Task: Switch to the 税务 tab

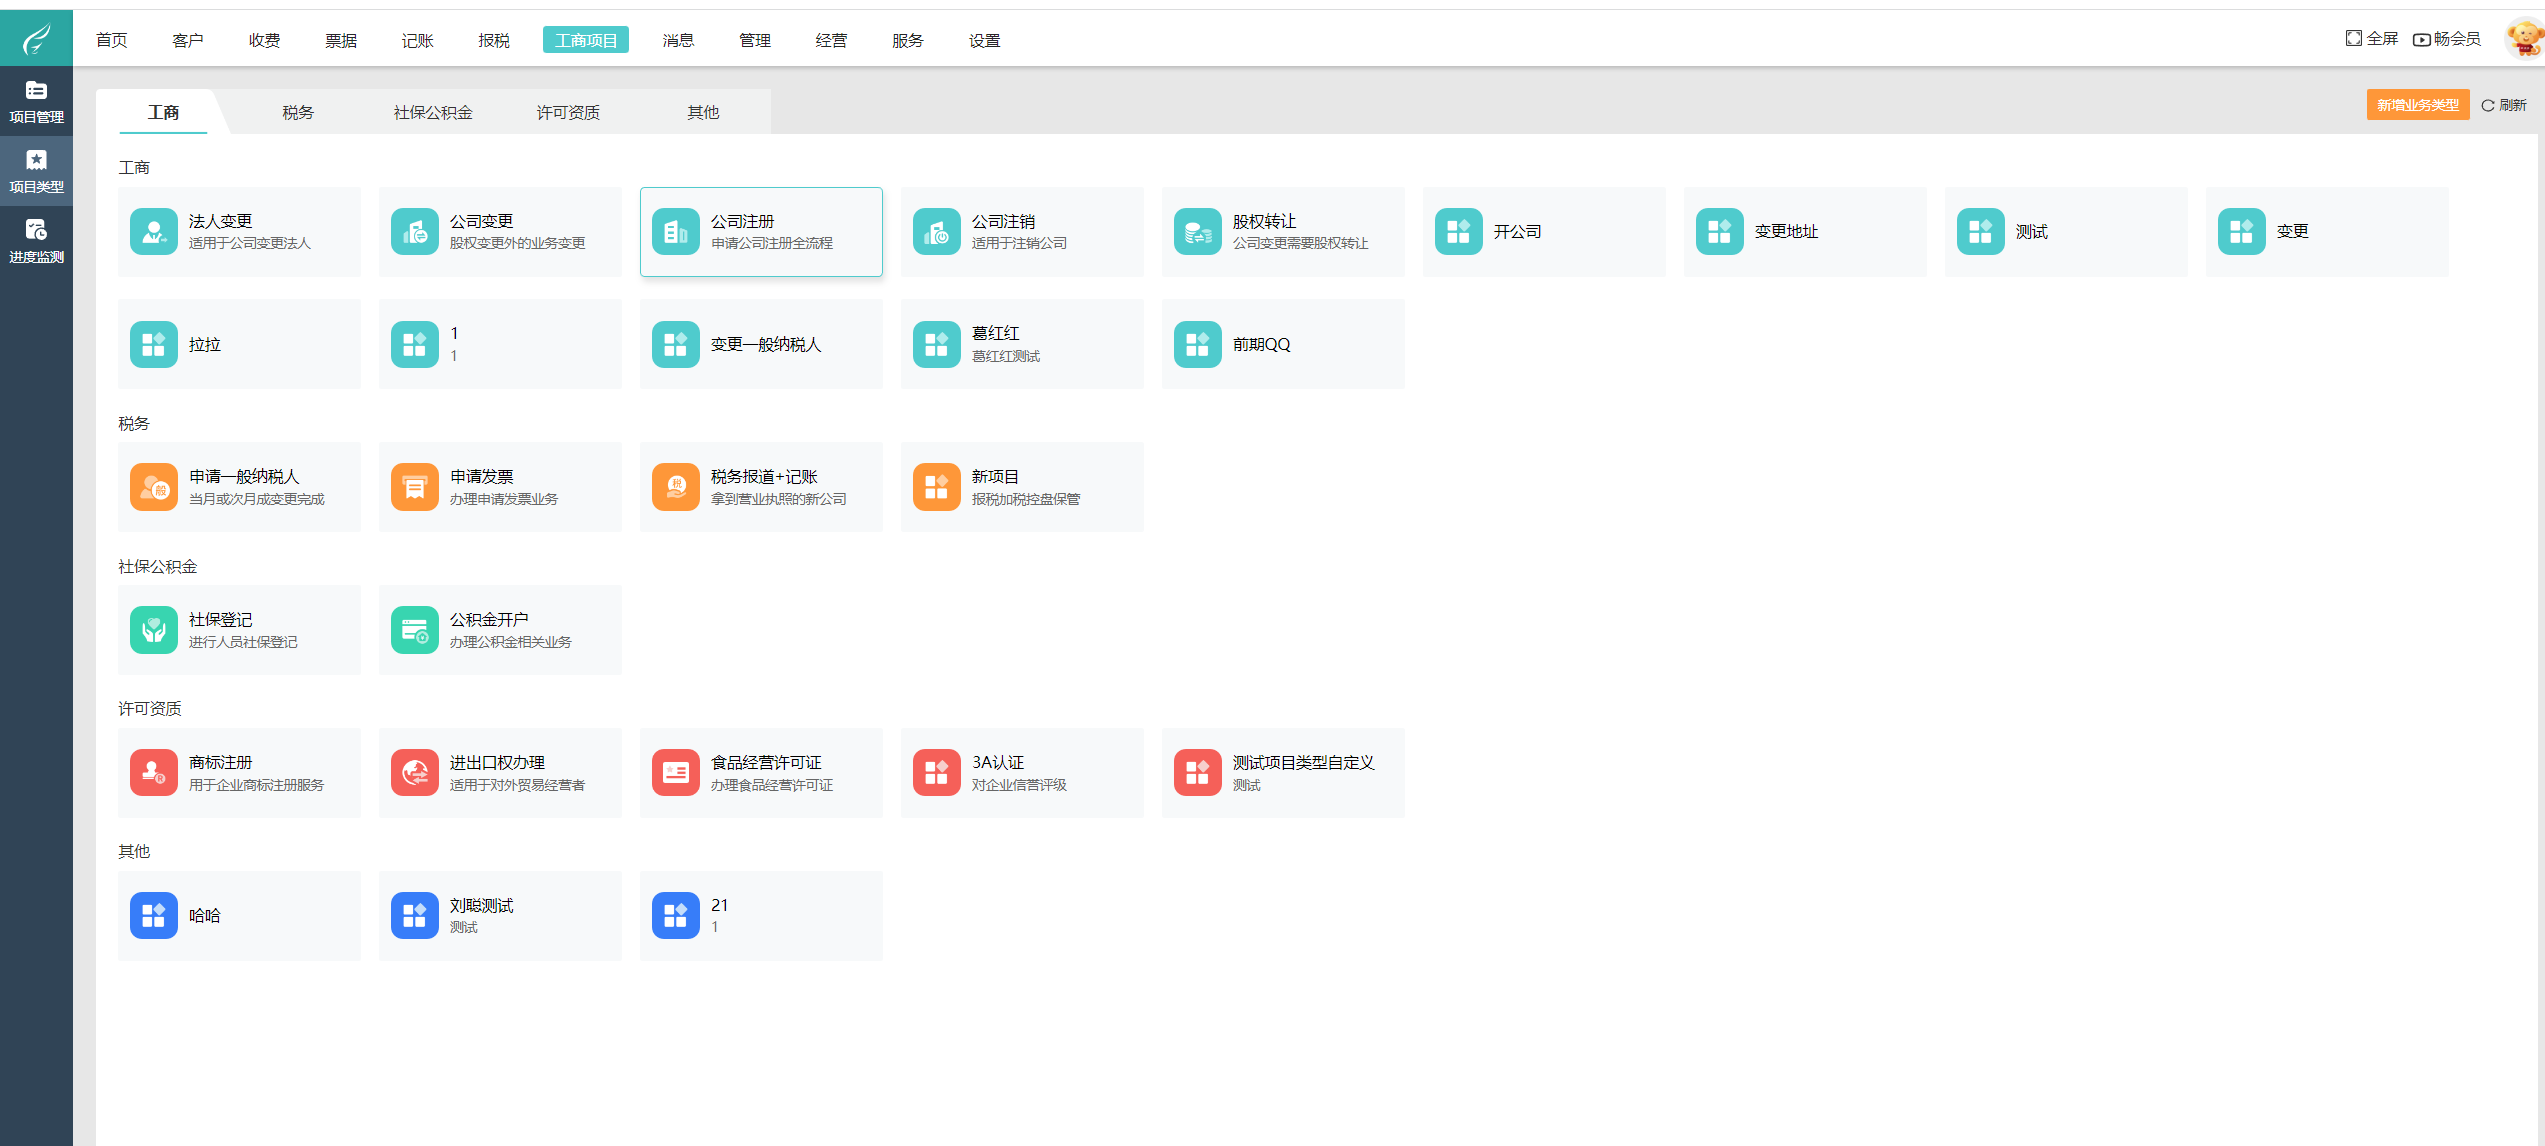Action: coord(297,110)
